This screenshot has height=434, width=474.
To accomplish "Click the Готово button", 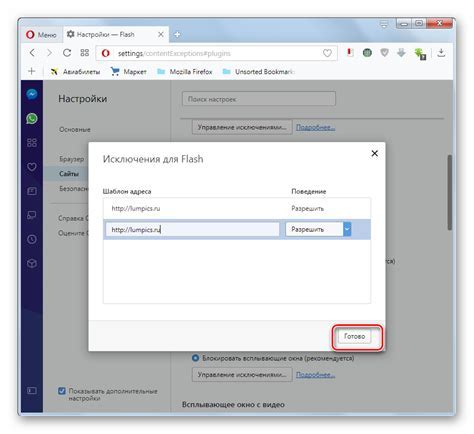I will [x=354, y=336].
